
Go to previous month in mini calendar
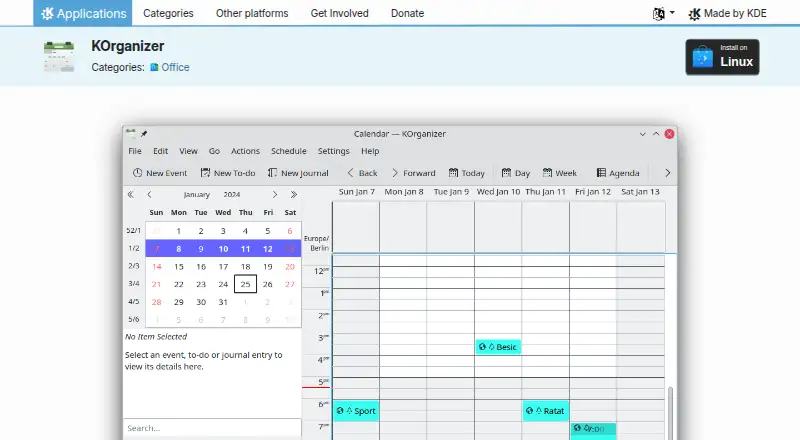point(149,194)
